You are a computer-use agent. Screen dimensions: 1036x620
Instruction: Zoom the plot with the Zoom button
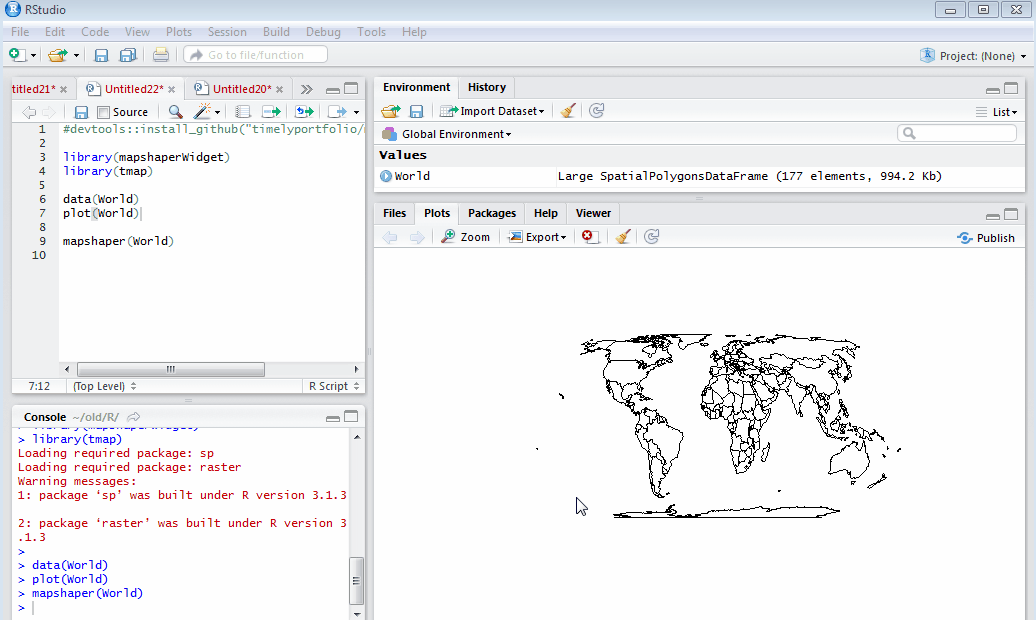coord(465,237)
